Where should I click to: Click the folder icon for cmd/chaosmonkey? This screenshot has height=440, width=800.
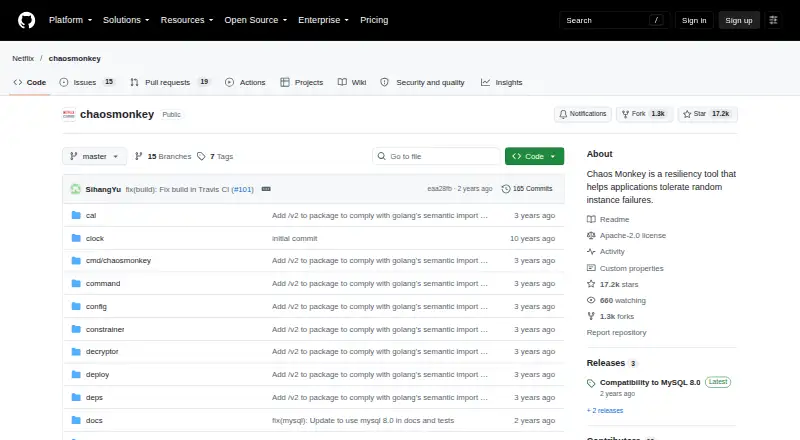click(x=76, y=261)
